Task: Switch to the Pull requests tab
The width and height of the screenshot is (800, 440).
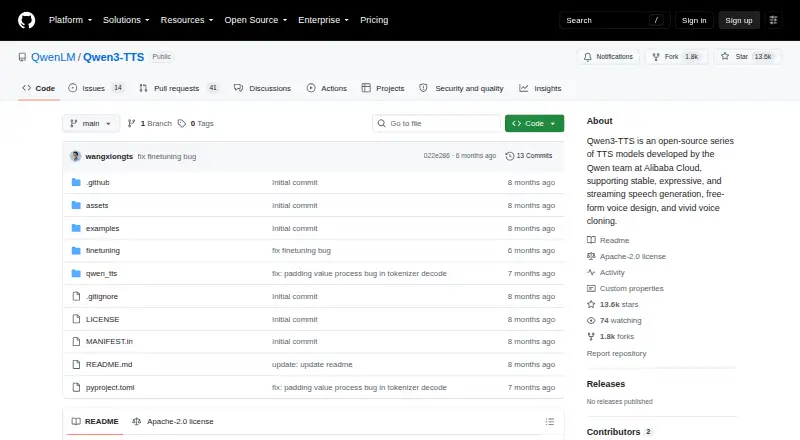Action: [179, 88]
